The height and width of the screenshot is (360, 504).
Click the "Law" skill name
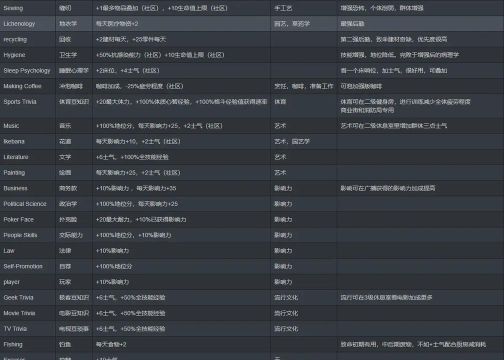click(x=9, y=251)
